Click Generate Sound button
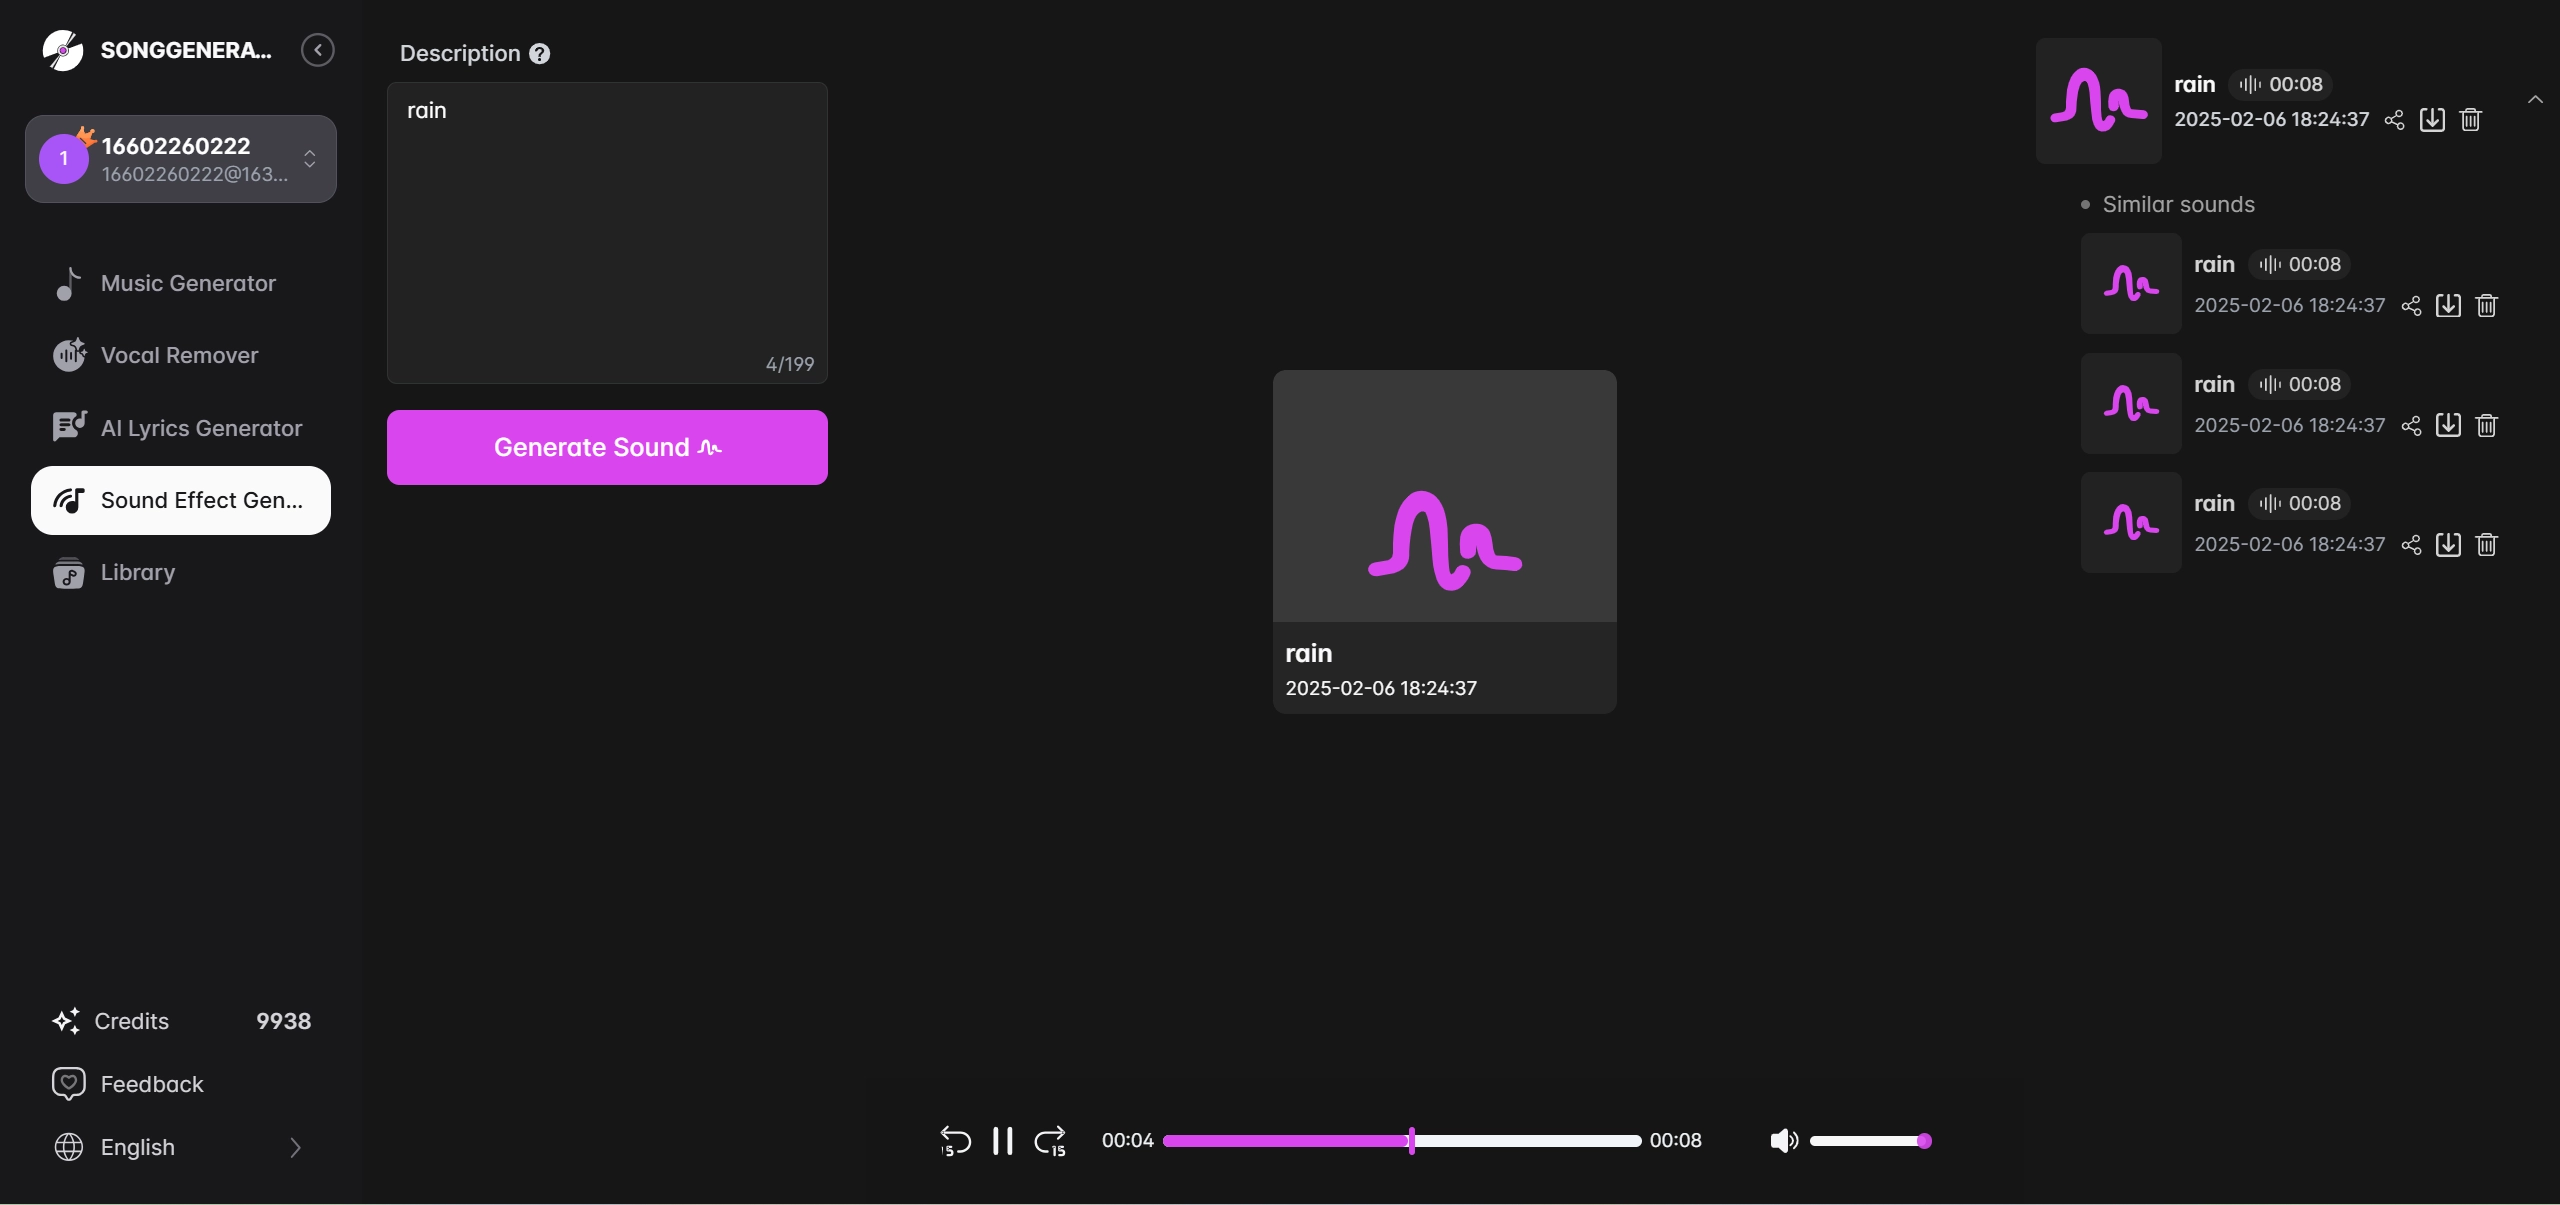 (x=607, y=446)
